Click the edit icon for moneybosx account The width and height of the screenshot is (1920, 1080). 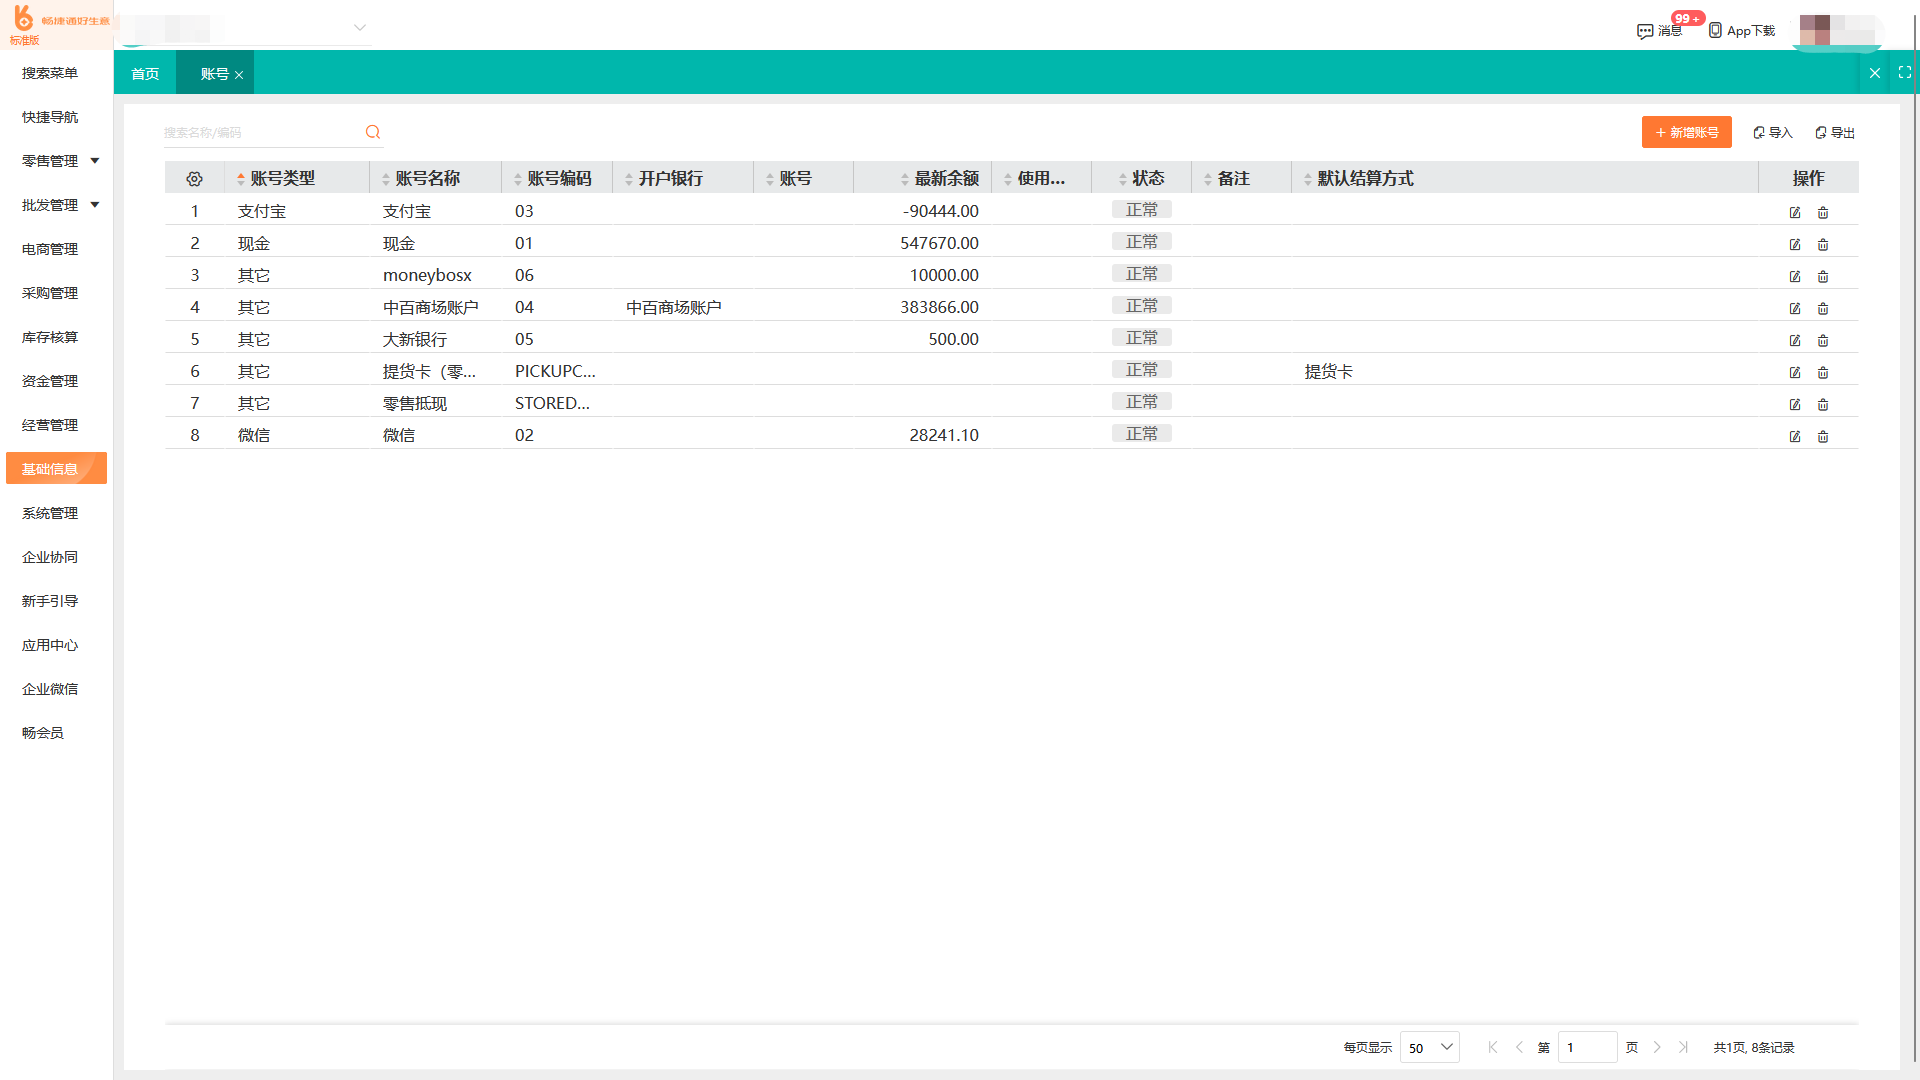click(x=1795, y=274)
